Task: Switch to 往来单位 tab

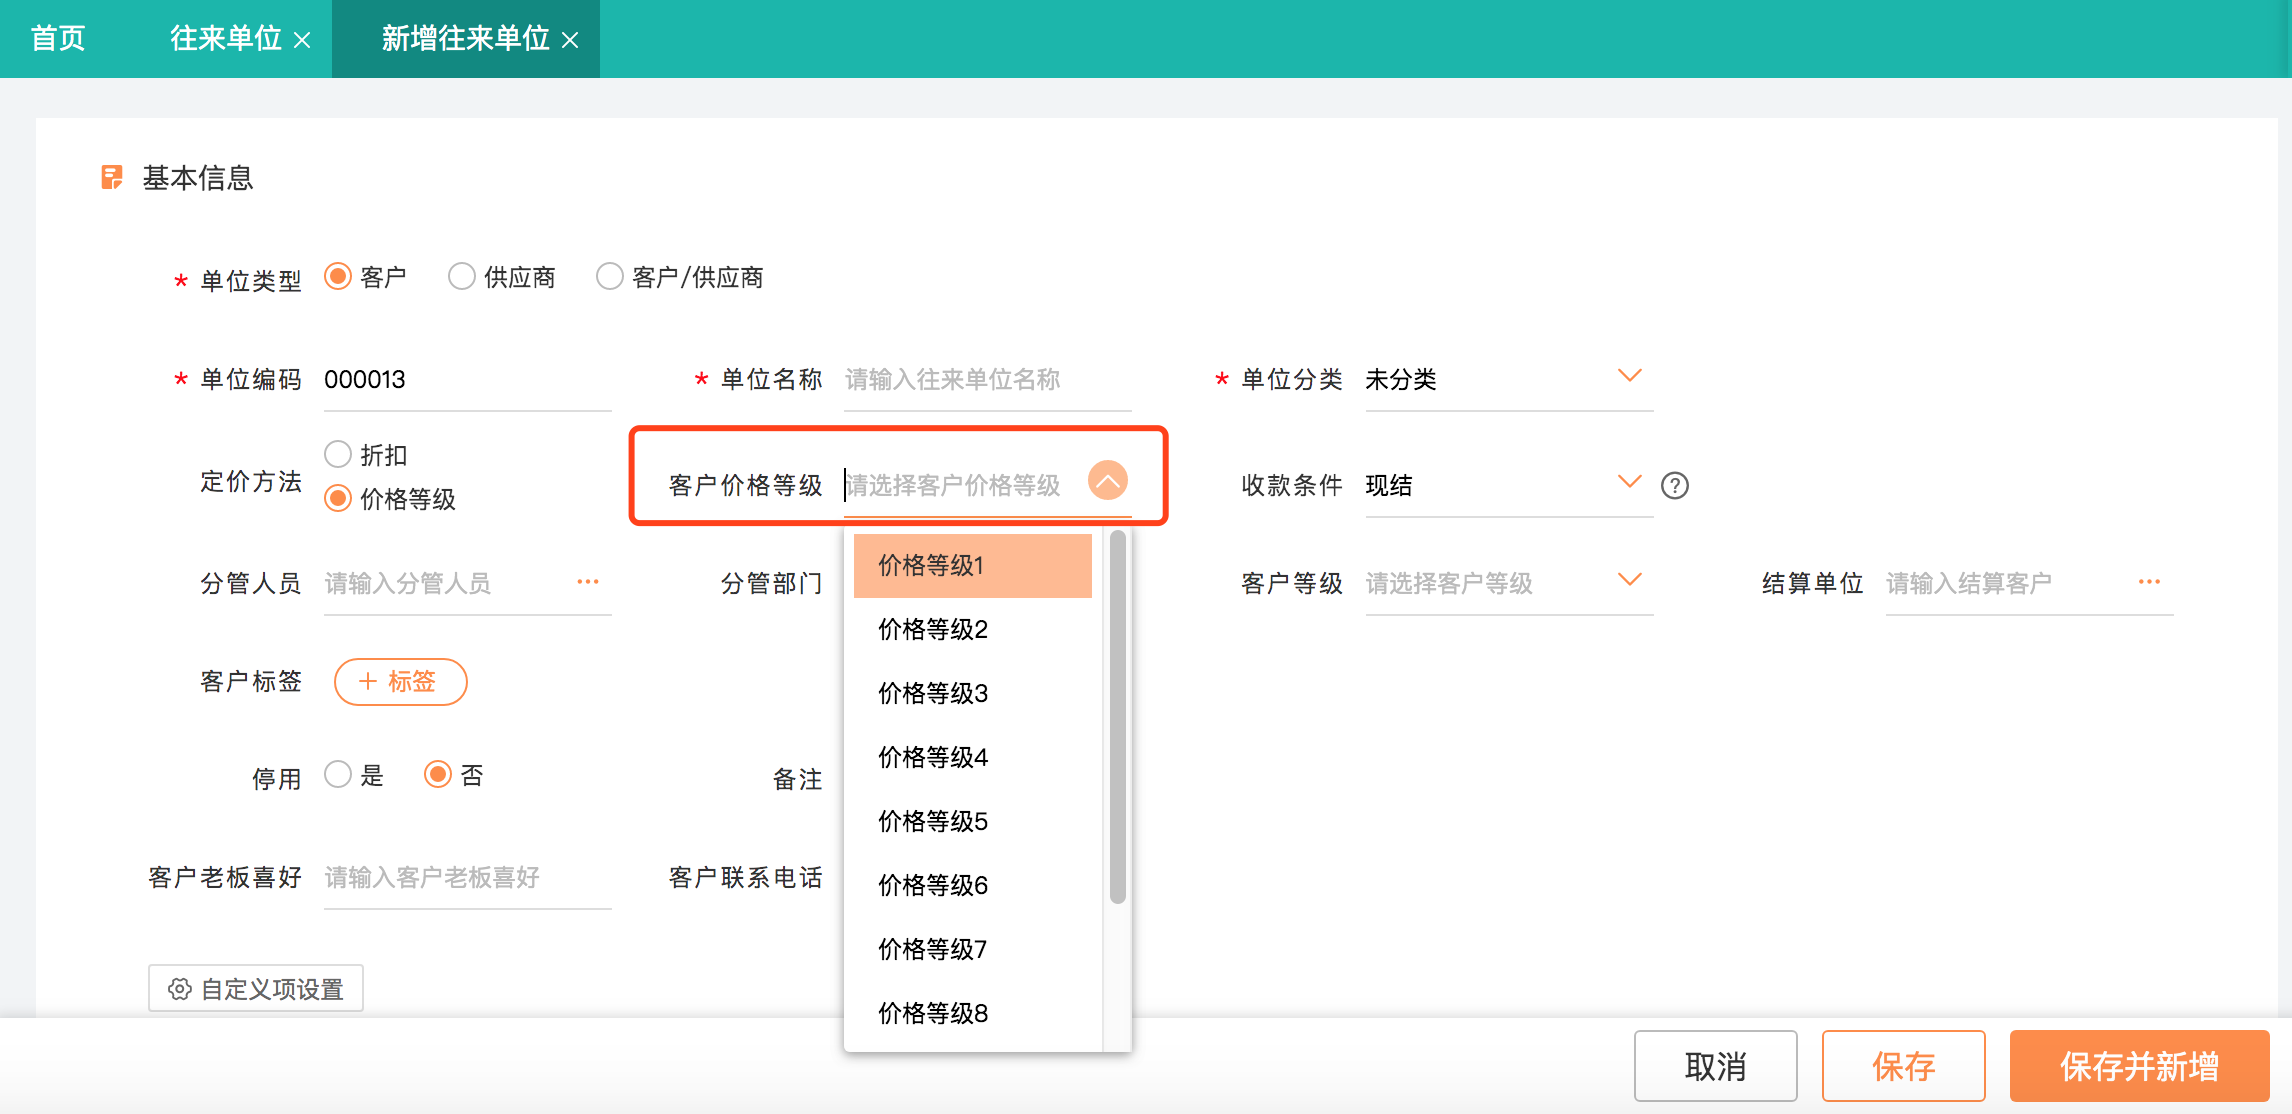Action: click(x=229, y=39)
